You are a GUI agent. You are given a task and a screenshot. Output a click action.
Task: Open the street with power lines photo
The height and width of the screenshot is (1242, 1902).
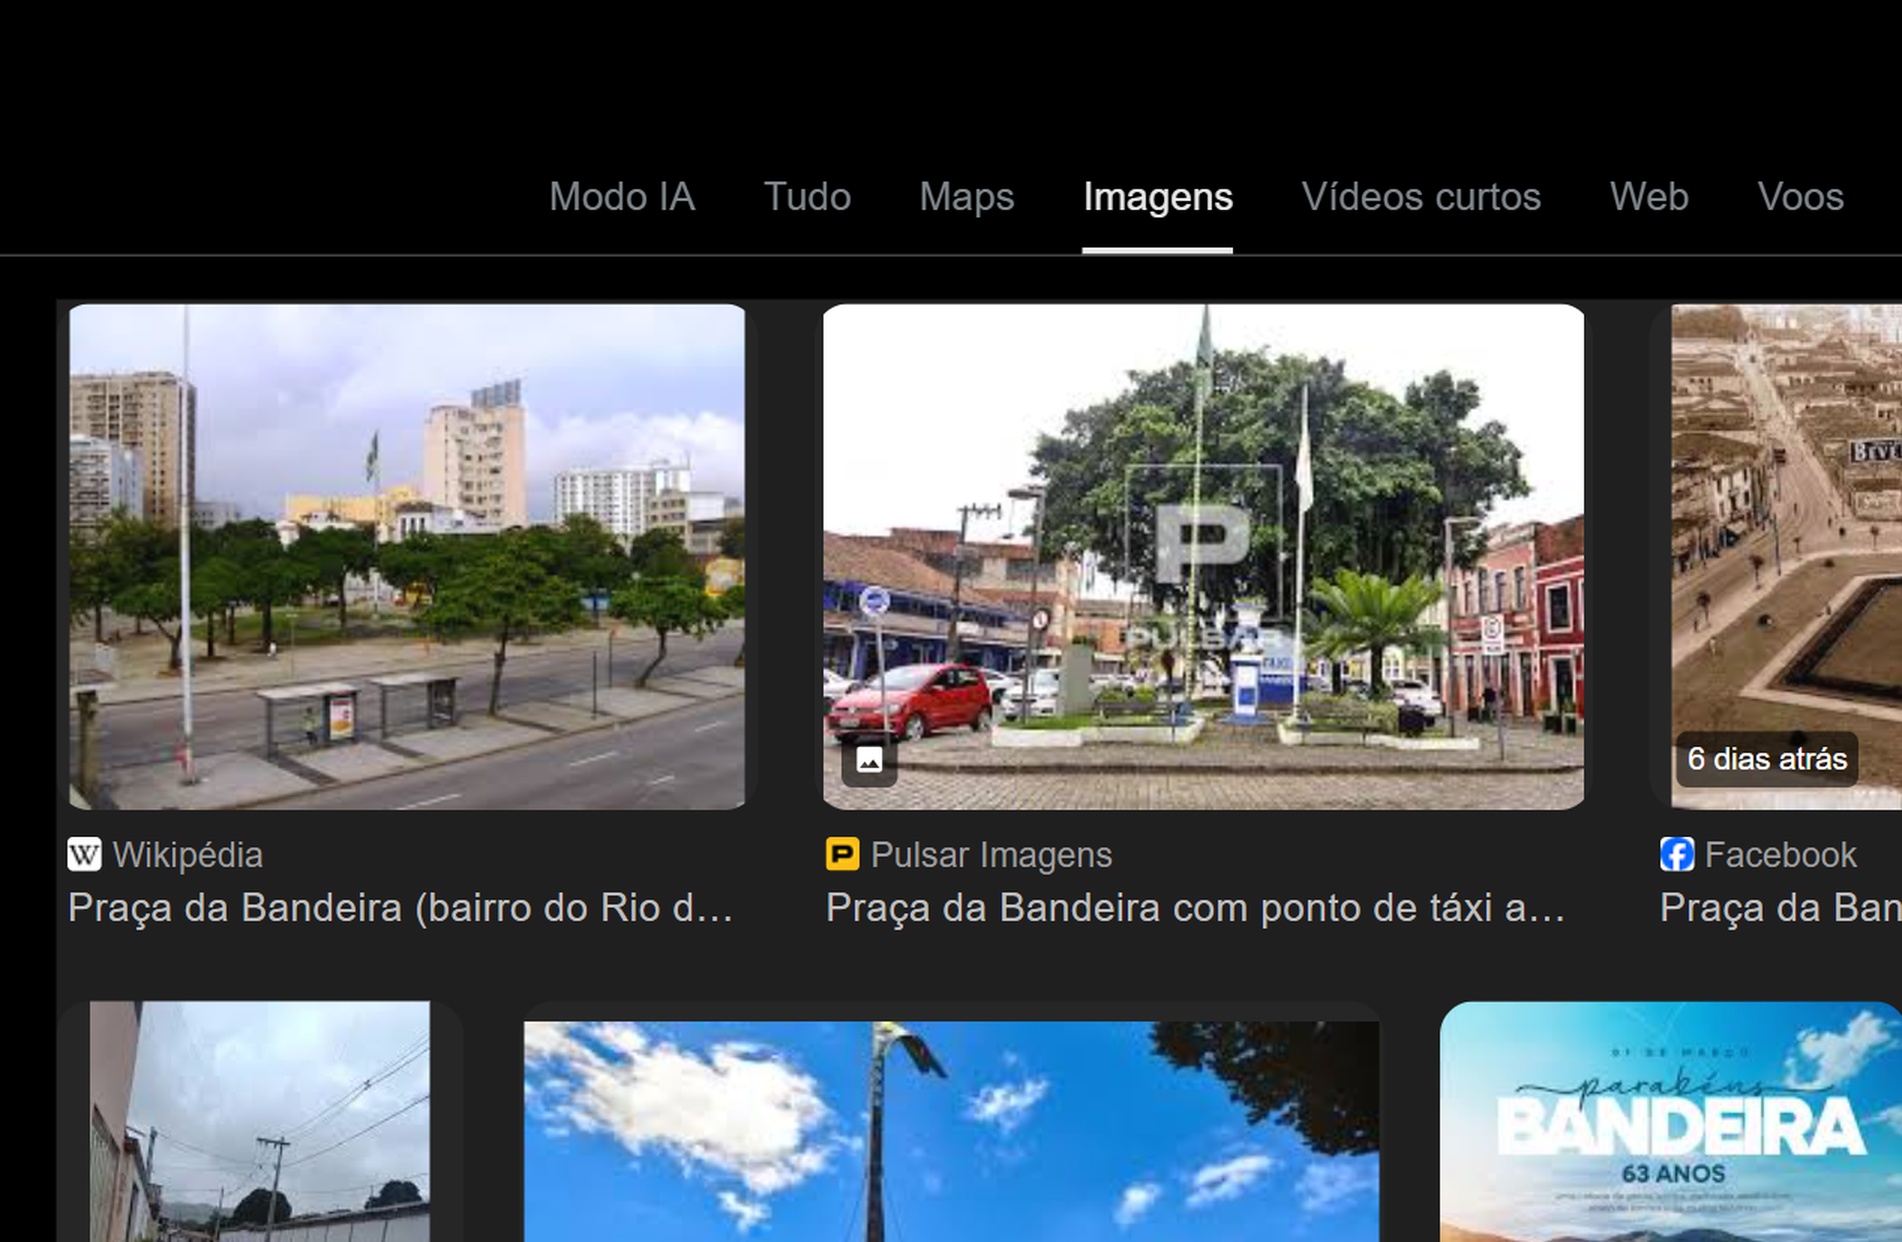[260, 1125]
